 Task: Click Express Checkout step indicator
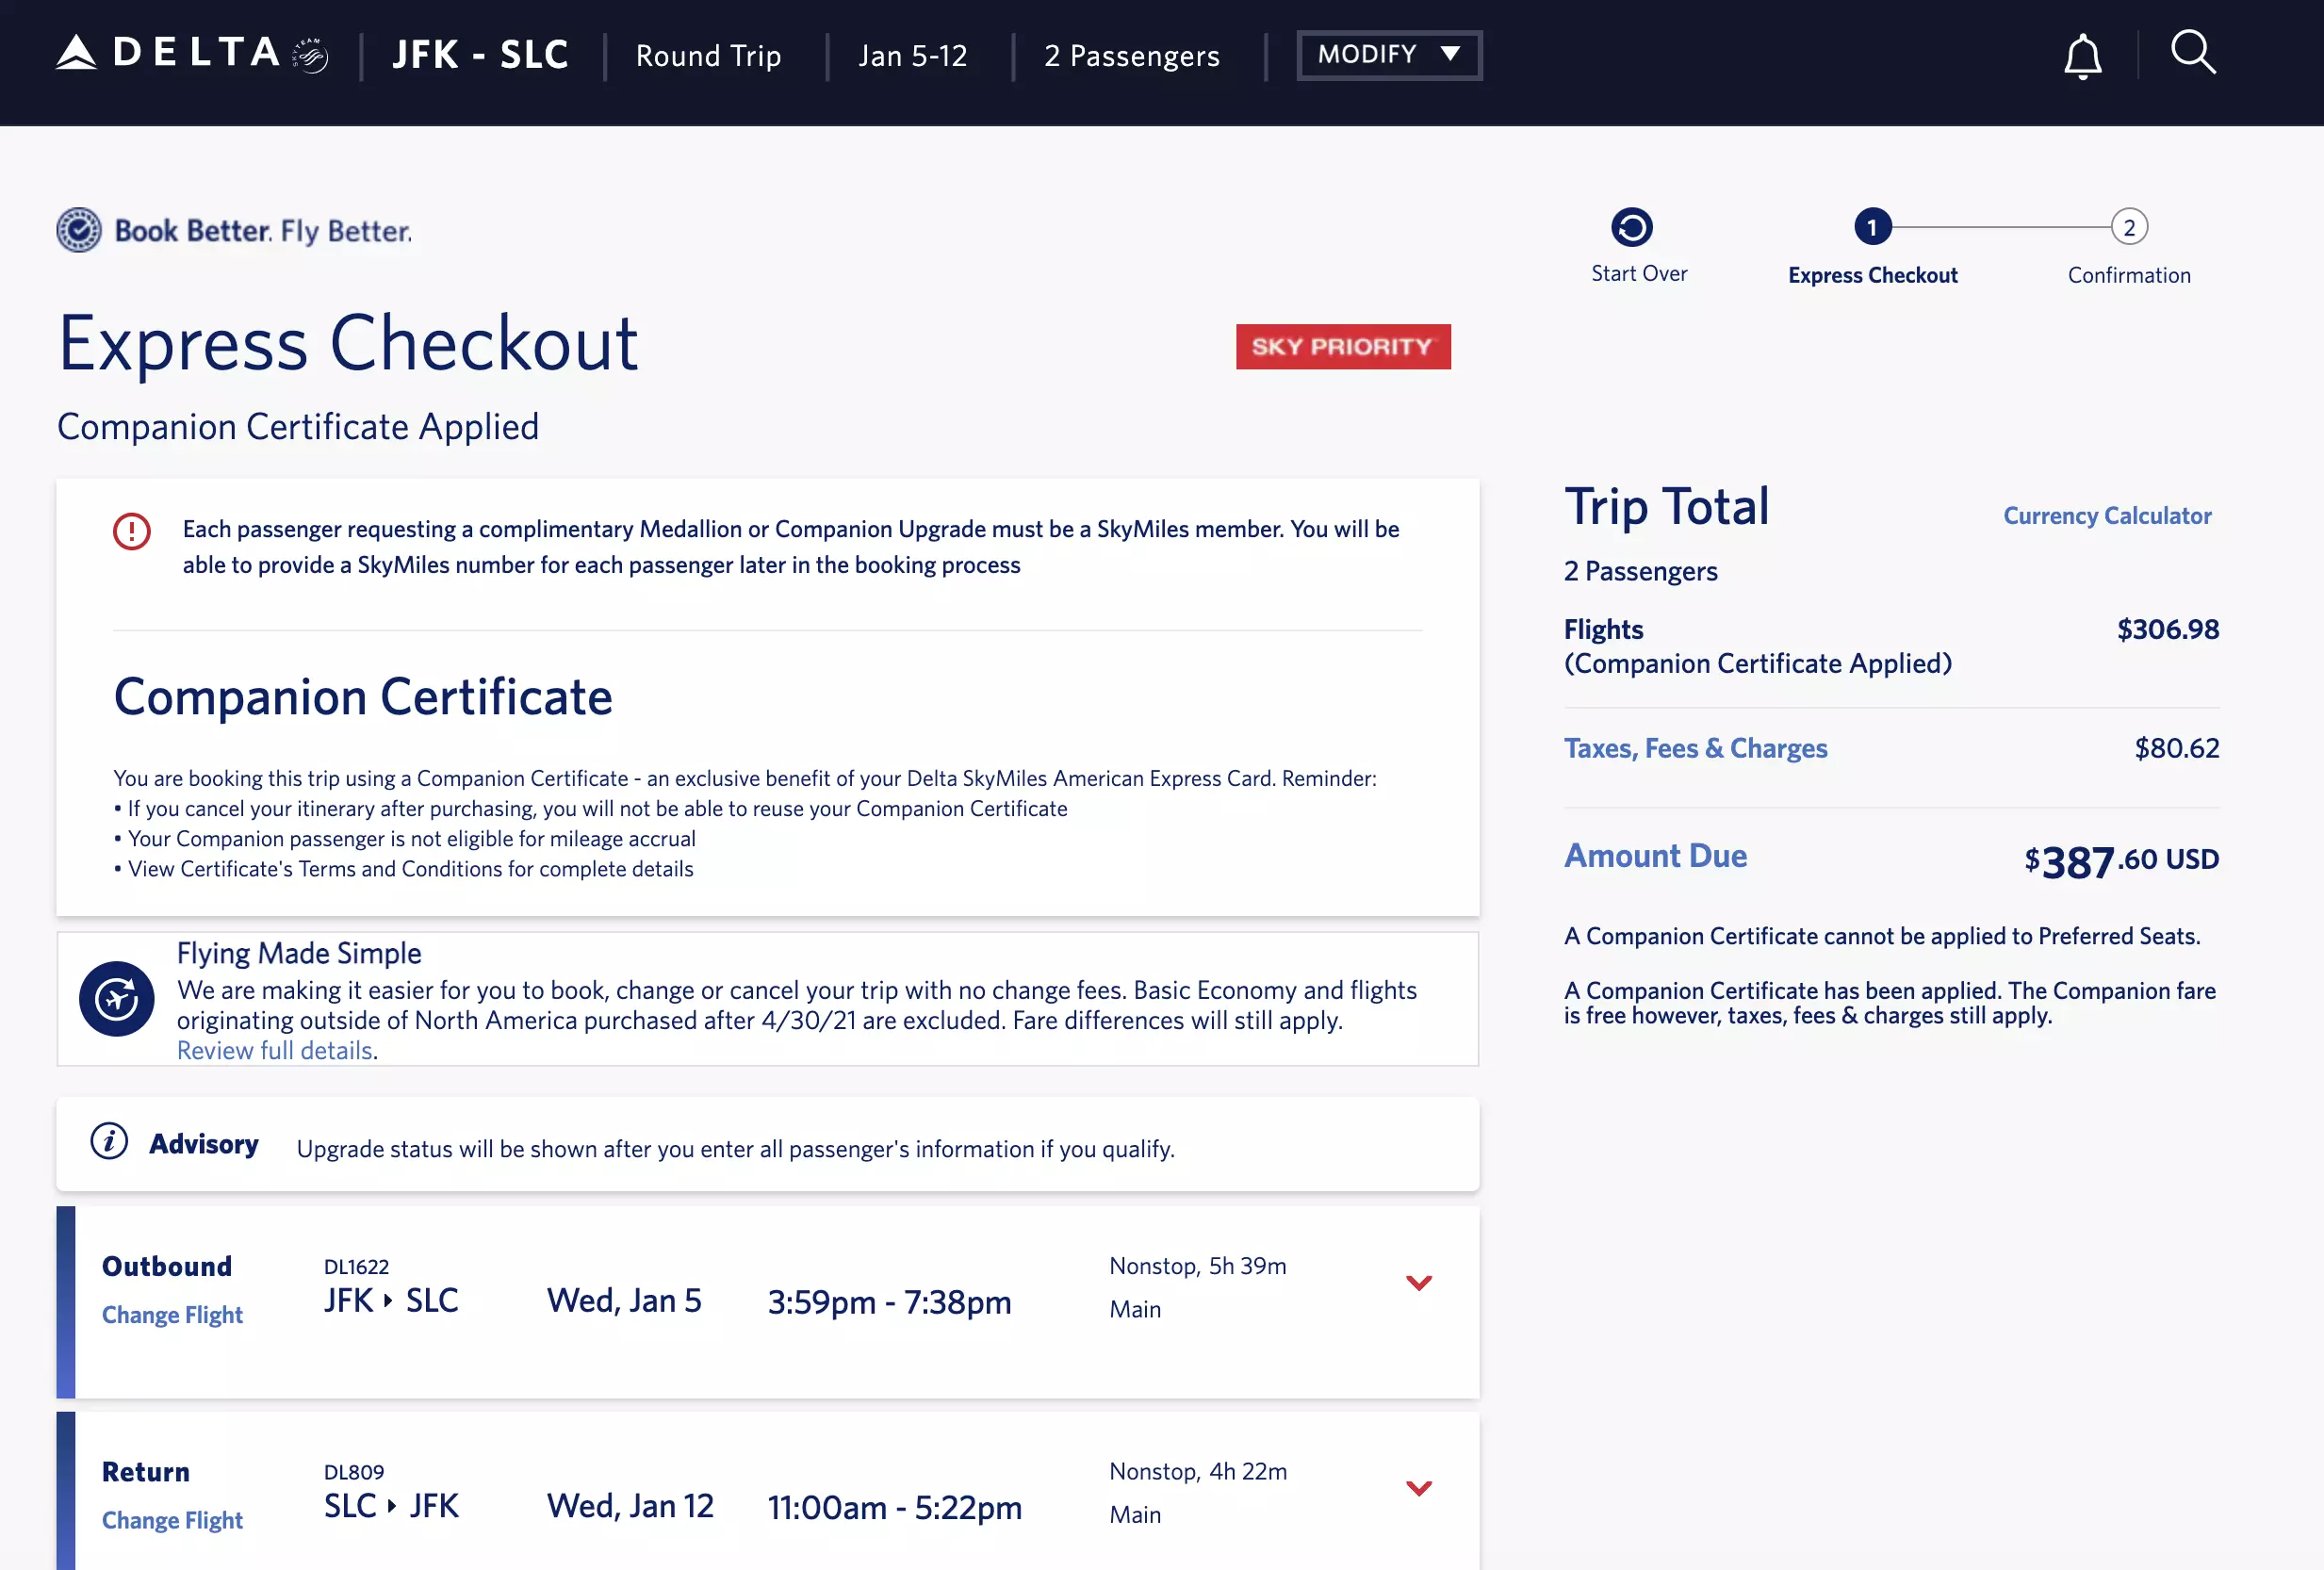click(1872, 226)
